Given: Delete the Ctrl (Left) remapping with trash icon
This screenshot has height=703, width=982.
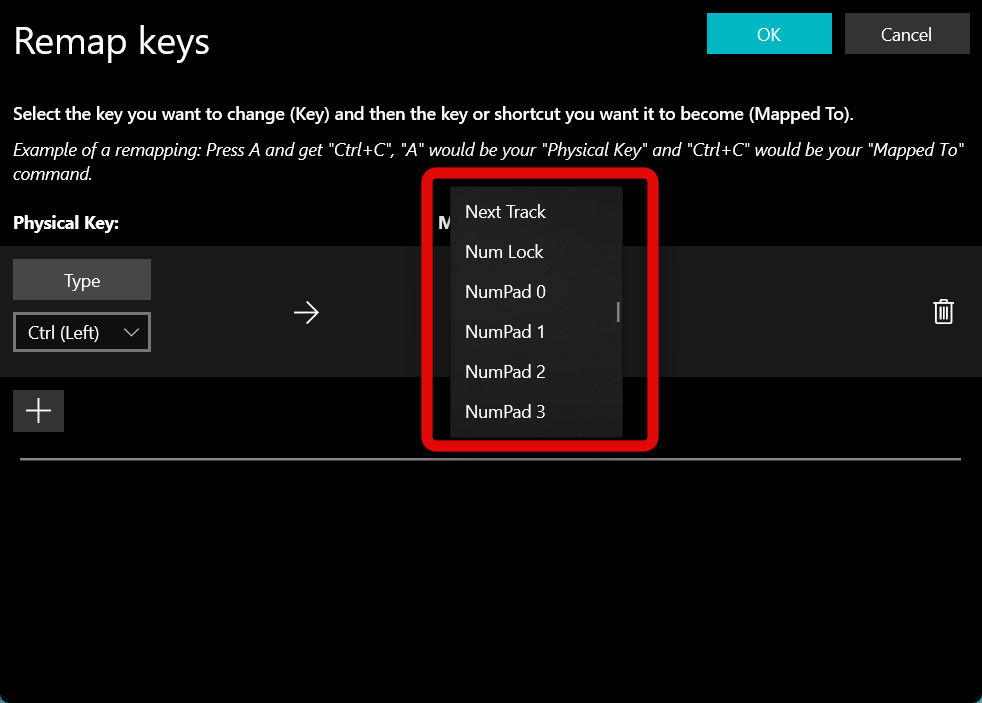Looking at the screenshot, I should point(943,312).
